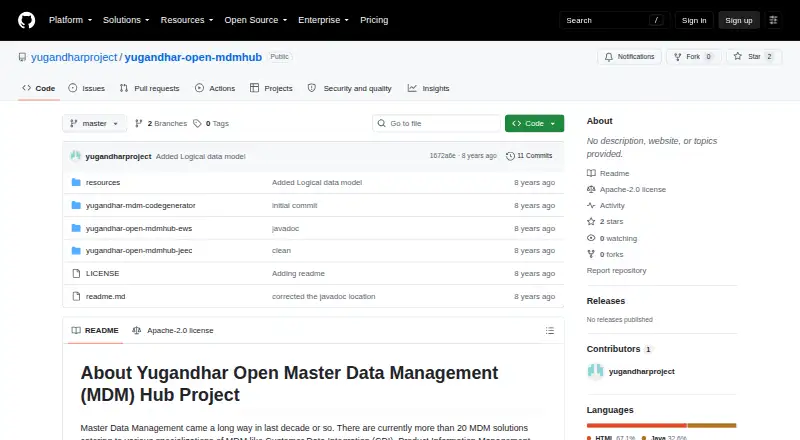This screenshot has width=800, height=440.
Task: Switch to the Issues tab
Action: coord(87,88)
